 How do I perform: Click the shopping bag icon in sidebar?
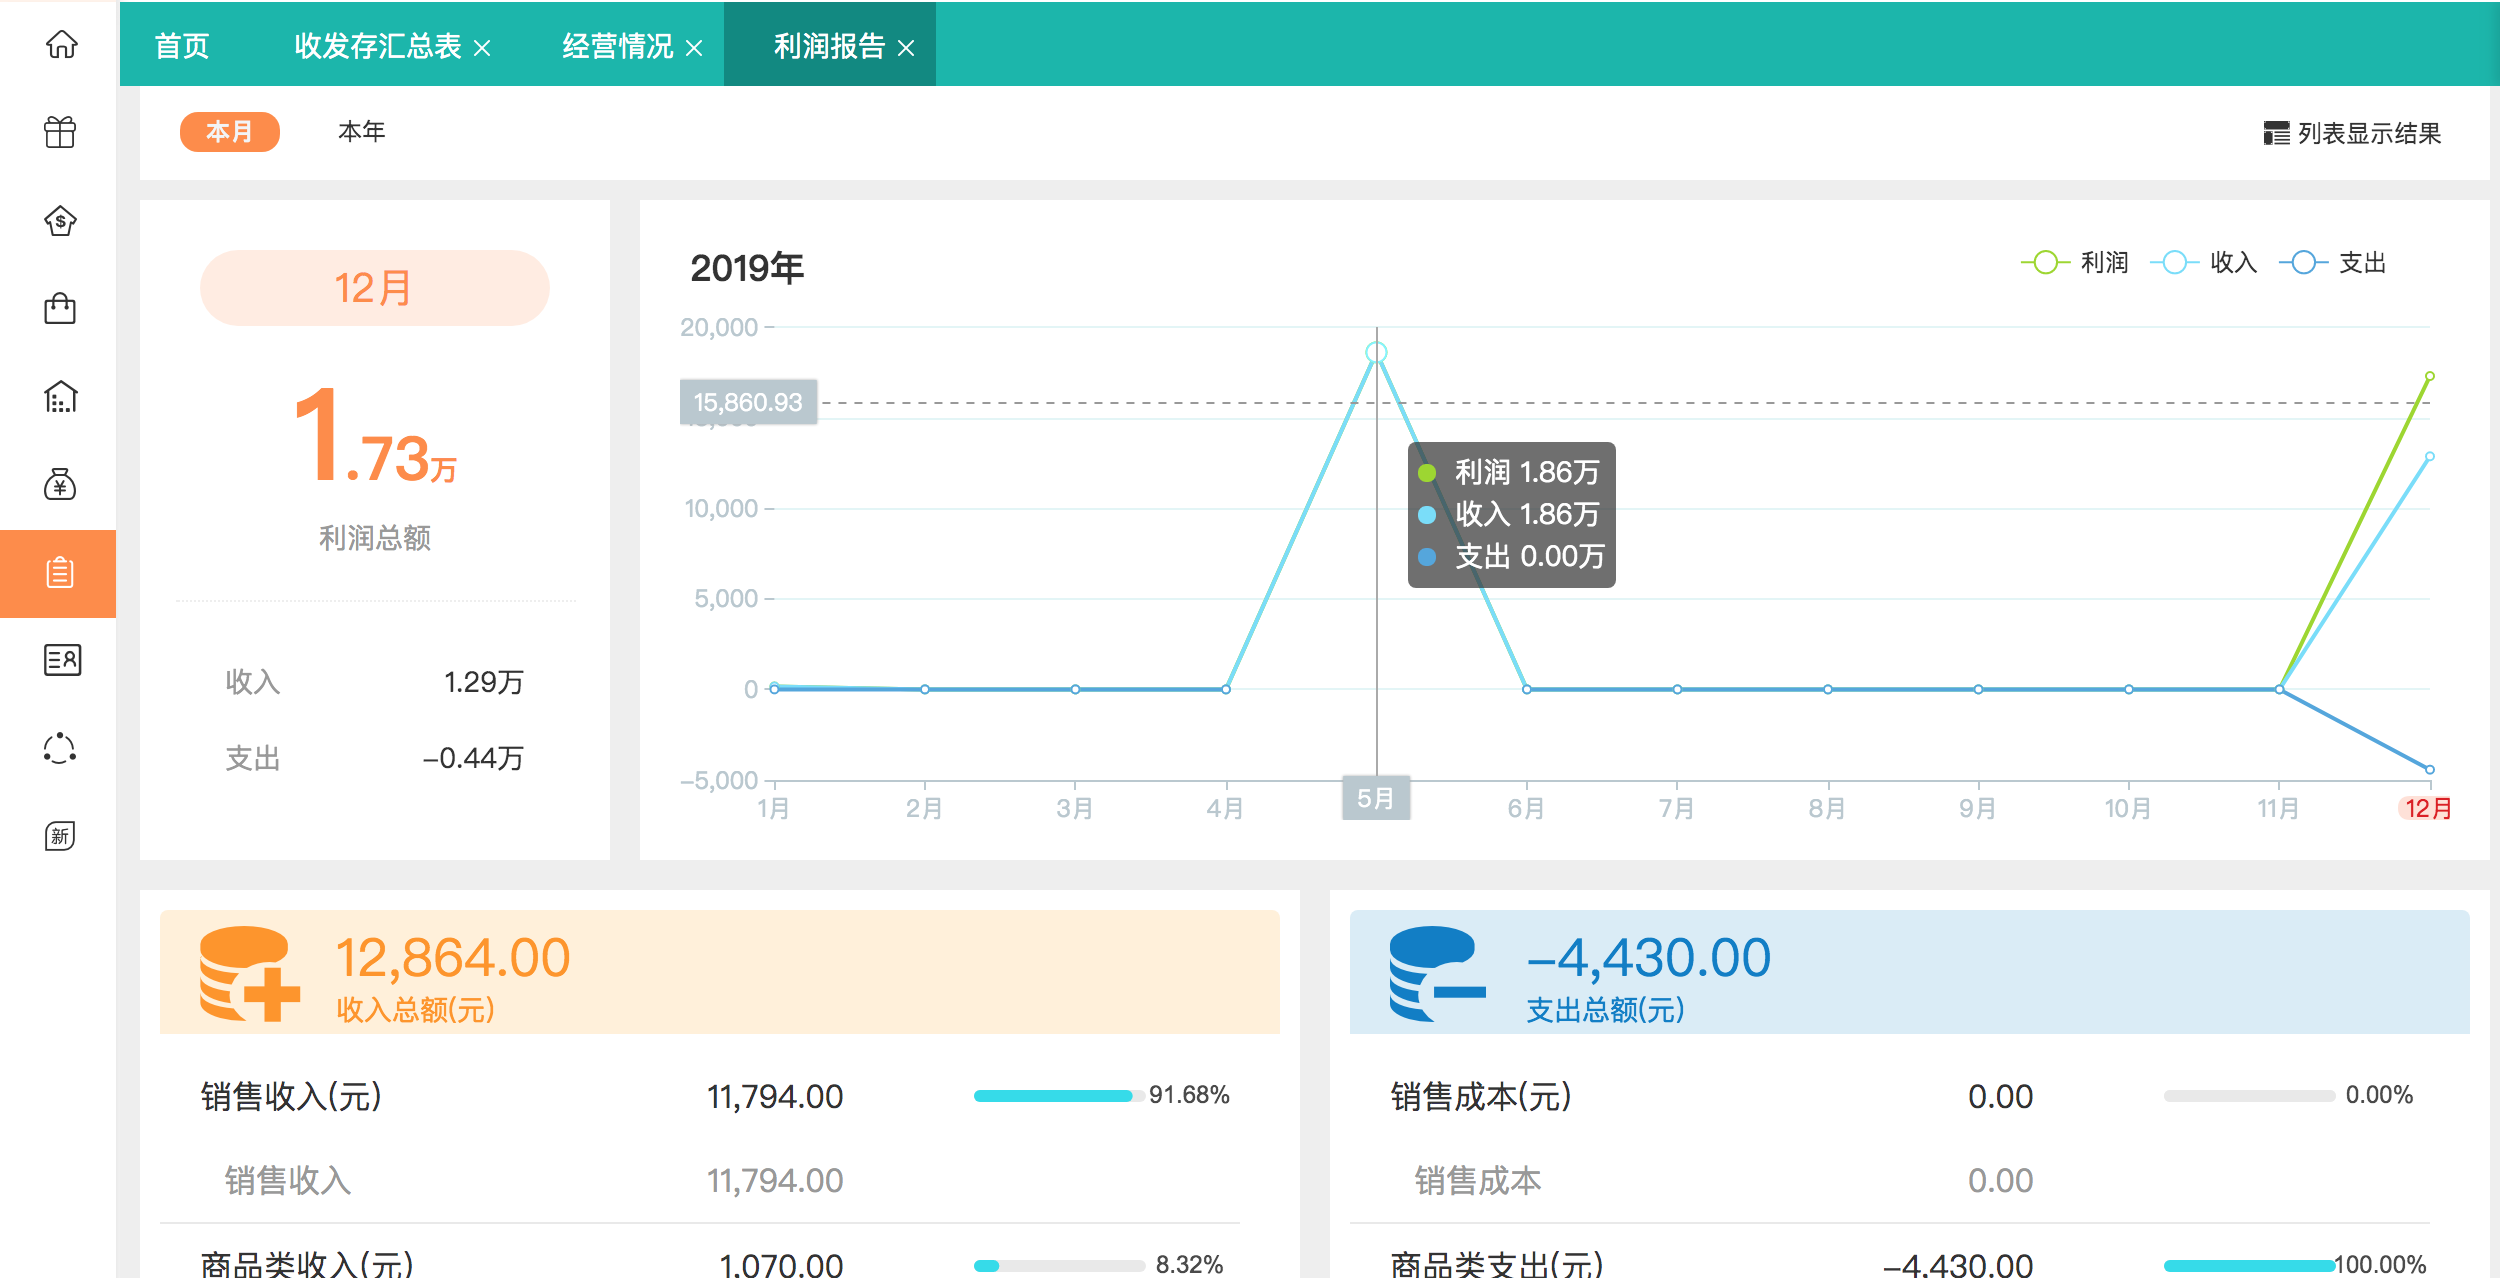point(62,310)
